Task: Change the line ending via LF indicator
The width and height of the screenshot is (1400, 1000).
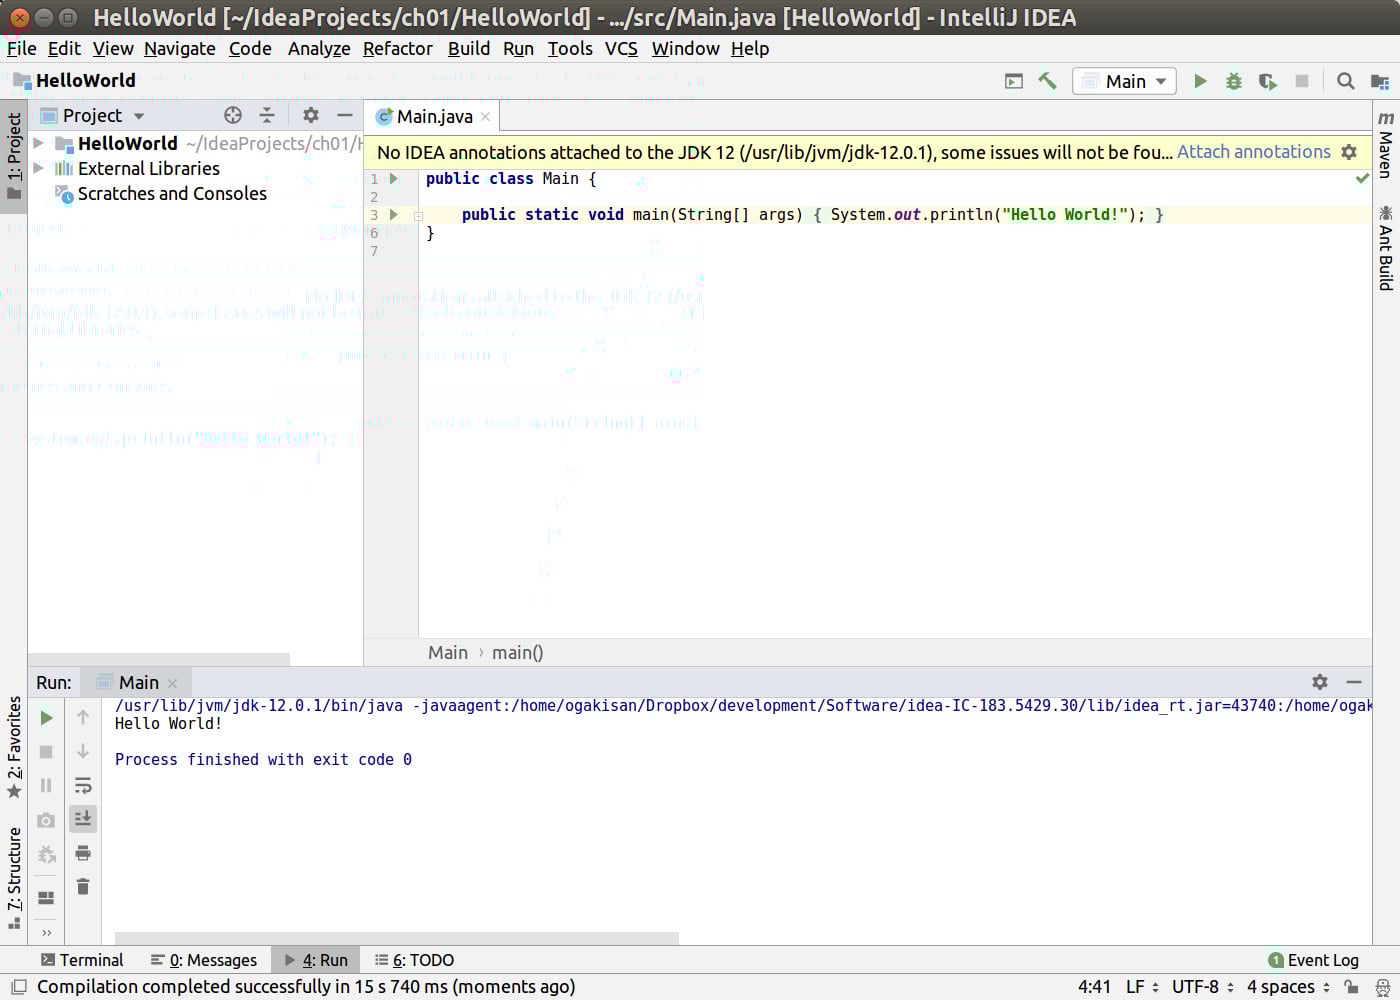Action: click(x=1137, y=986)
